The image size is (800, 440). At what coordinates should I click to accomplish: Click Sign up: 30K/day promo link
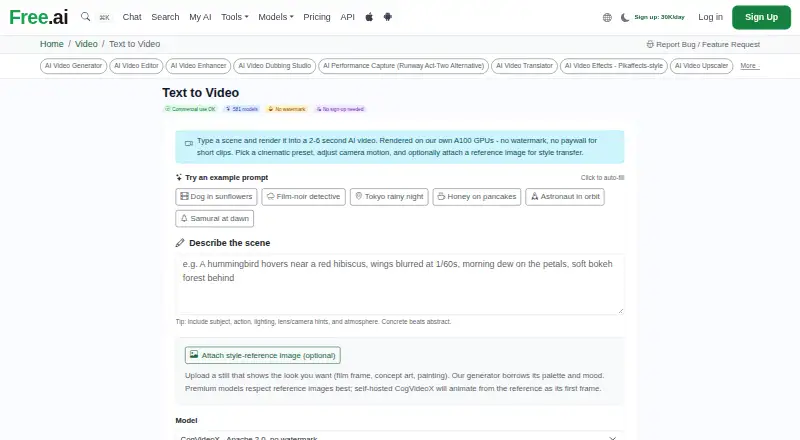(659, 17)
